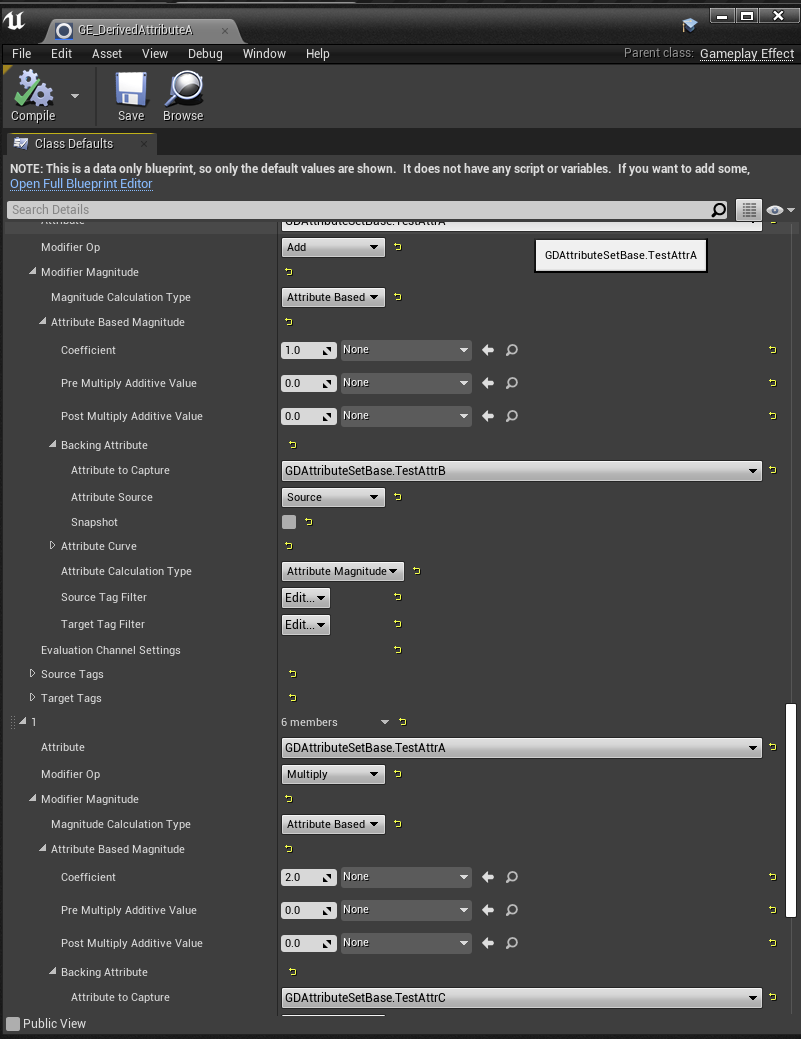Click the tutorial graduation cap icon
This screenshot has height=1039, width=801.
[x=690, y=24]
